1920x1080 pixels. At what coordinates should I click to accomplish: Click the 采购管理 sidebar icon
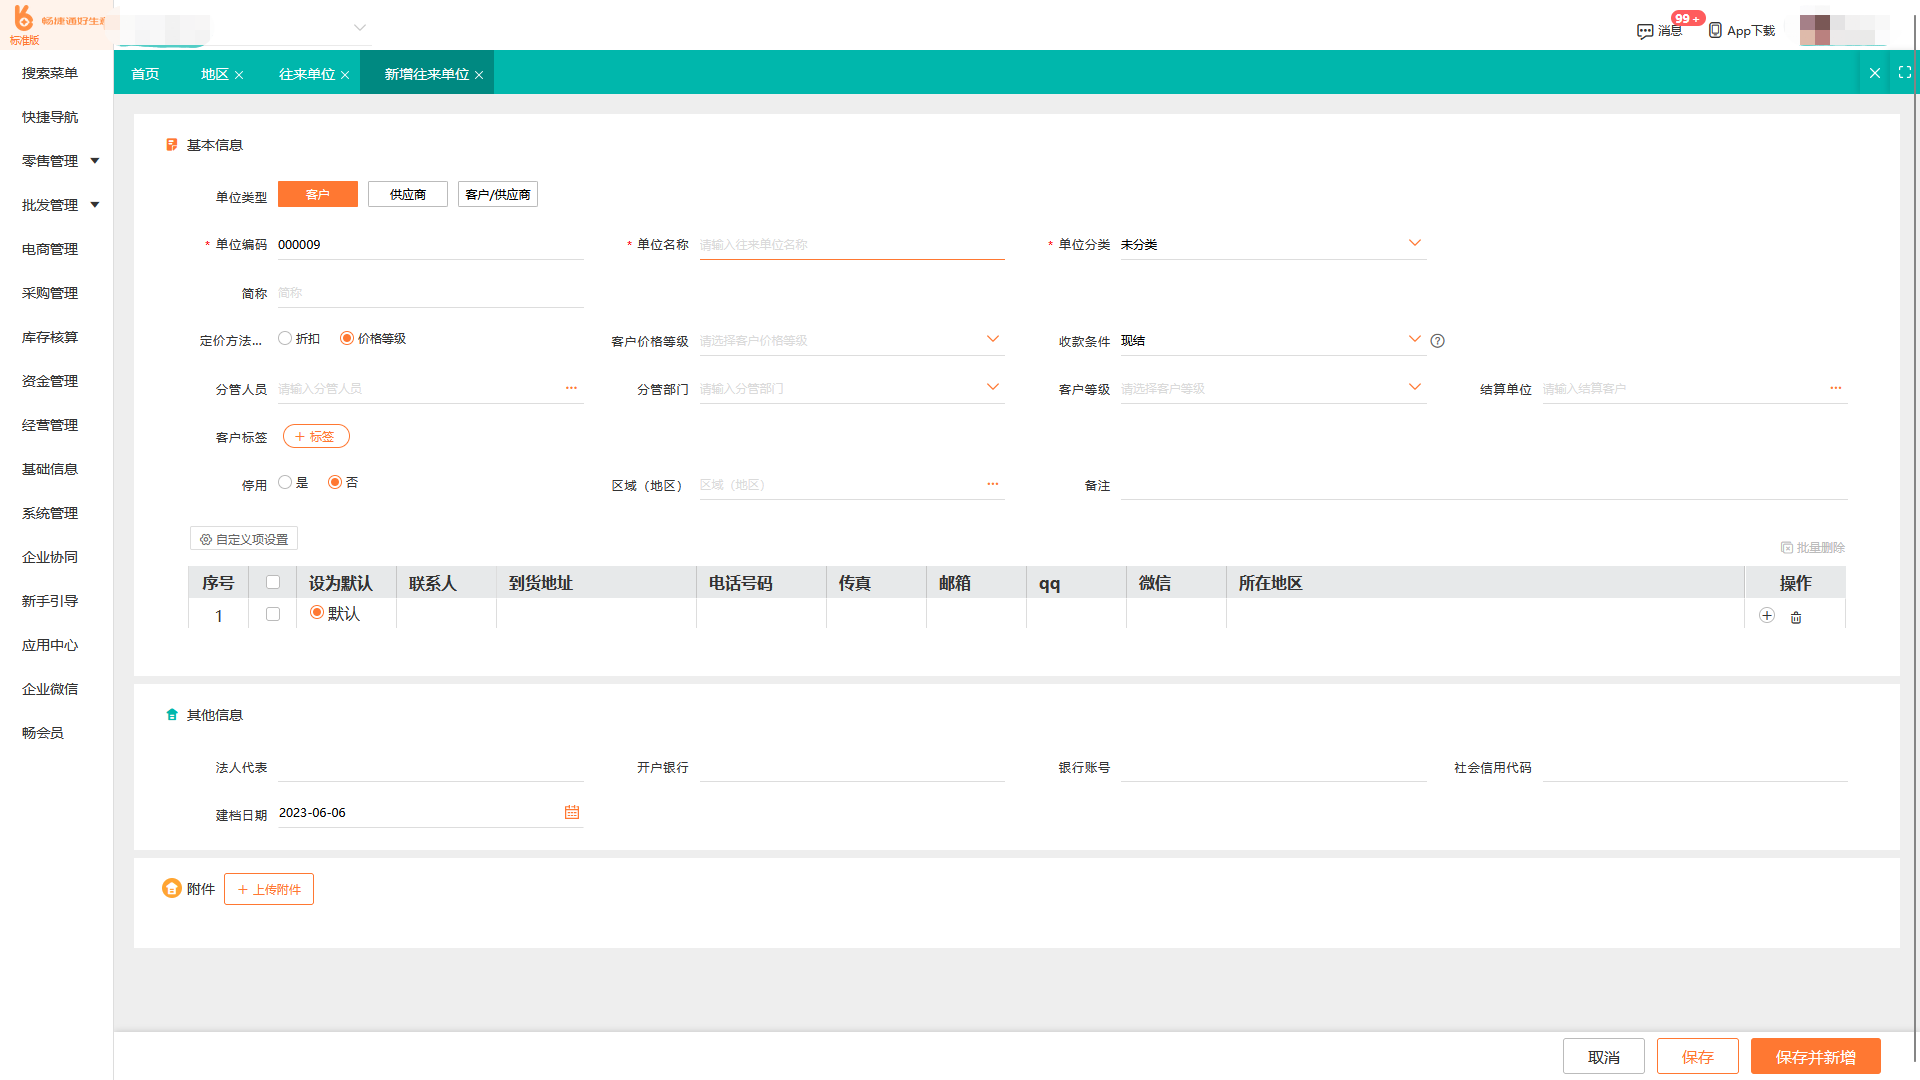click(51, 293)
